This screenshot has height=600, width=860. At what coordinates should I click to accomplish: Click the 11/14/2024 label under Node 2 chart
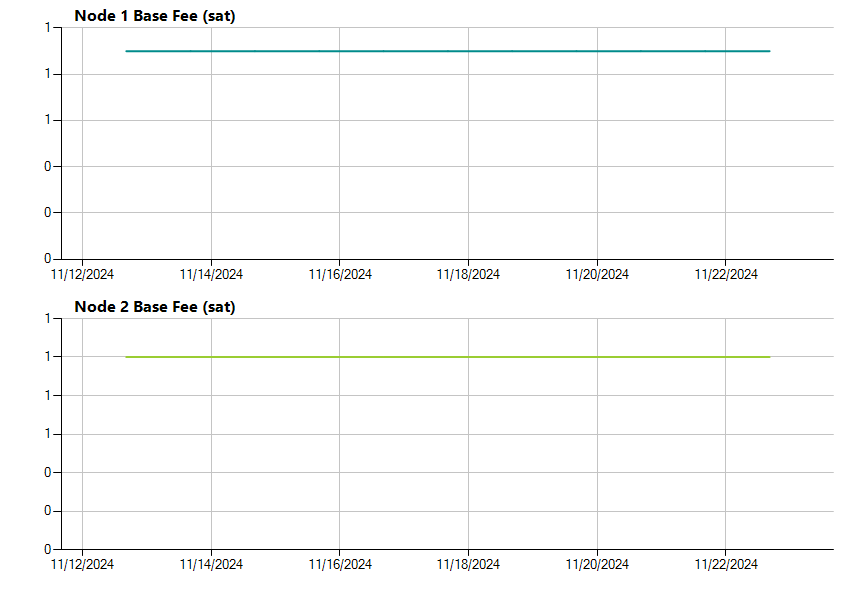click(213, 563)
